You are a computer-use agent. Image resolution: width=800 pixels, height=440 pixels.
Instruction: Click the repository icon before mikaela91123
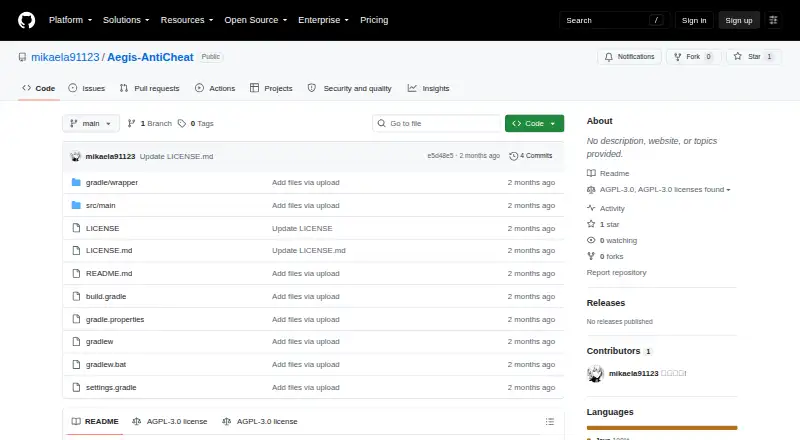click(x=22, y=57)
